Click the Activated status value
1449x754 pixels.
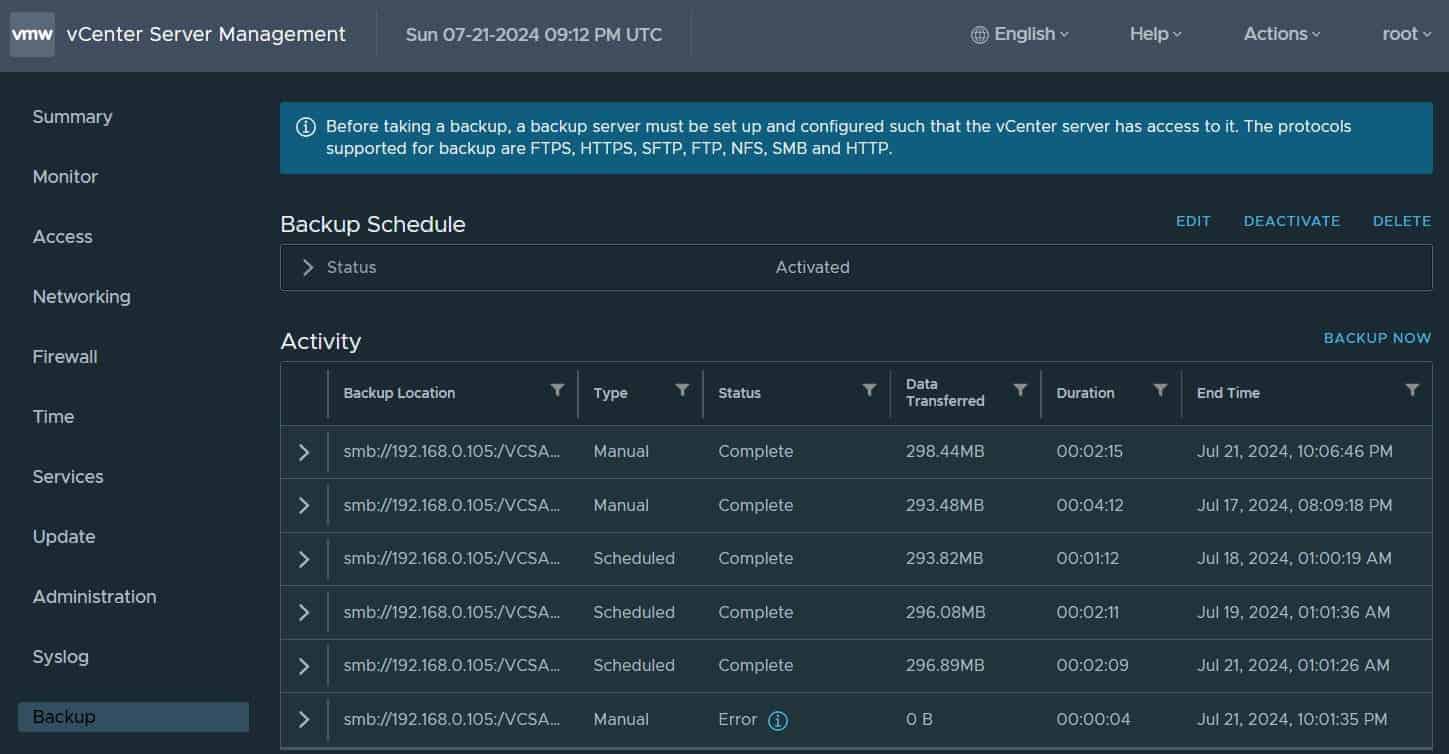(813, 268)
